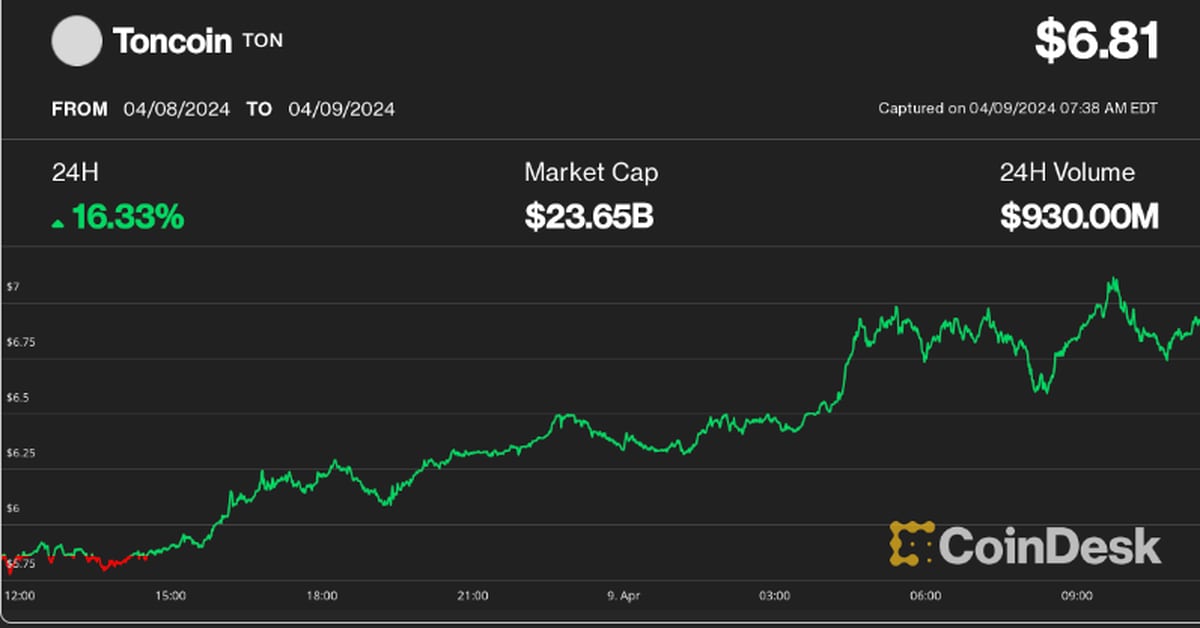Image resolution: width=1200 pixels, height=628 pixels.
Task: Click the Captured on timestamp text
Action: tap(1017, 108)
